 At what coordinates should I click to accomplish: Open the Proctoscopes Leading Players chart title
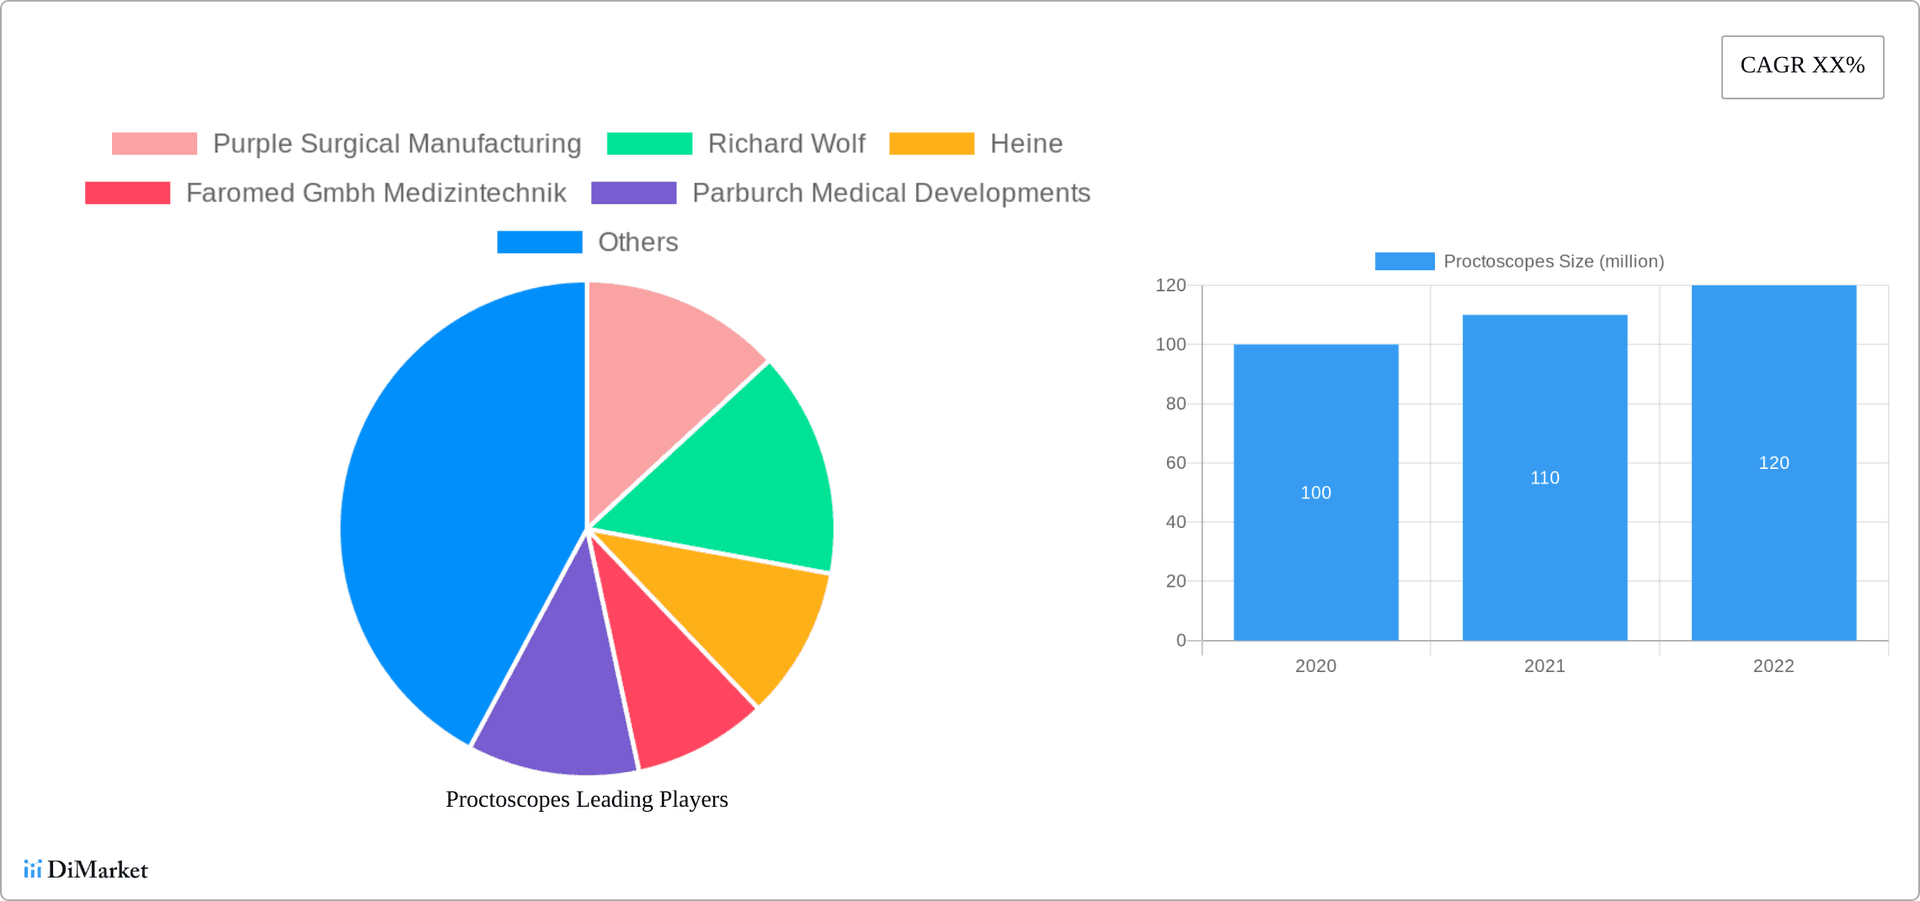tap(587, 799)
